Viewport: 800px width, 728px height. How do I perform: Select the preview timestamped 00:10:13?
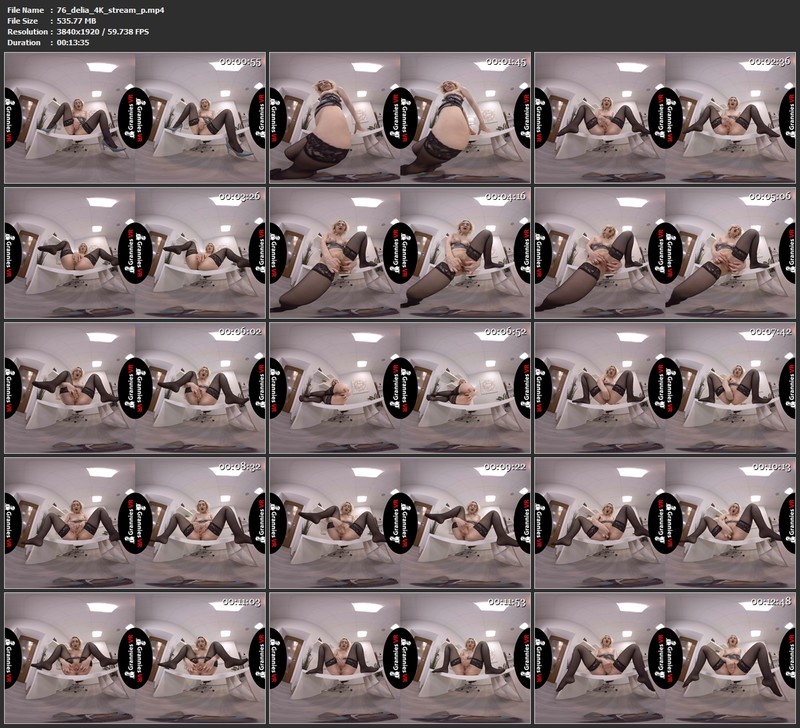[665, 522]
